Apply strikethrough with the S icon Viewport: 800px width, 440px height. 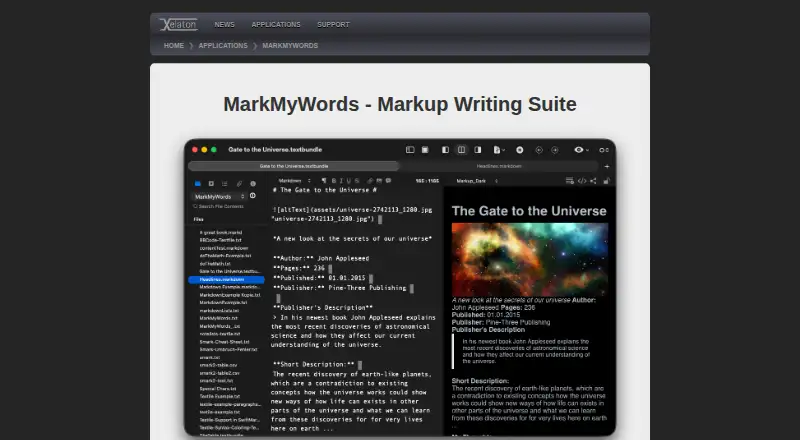click(357, 181)
